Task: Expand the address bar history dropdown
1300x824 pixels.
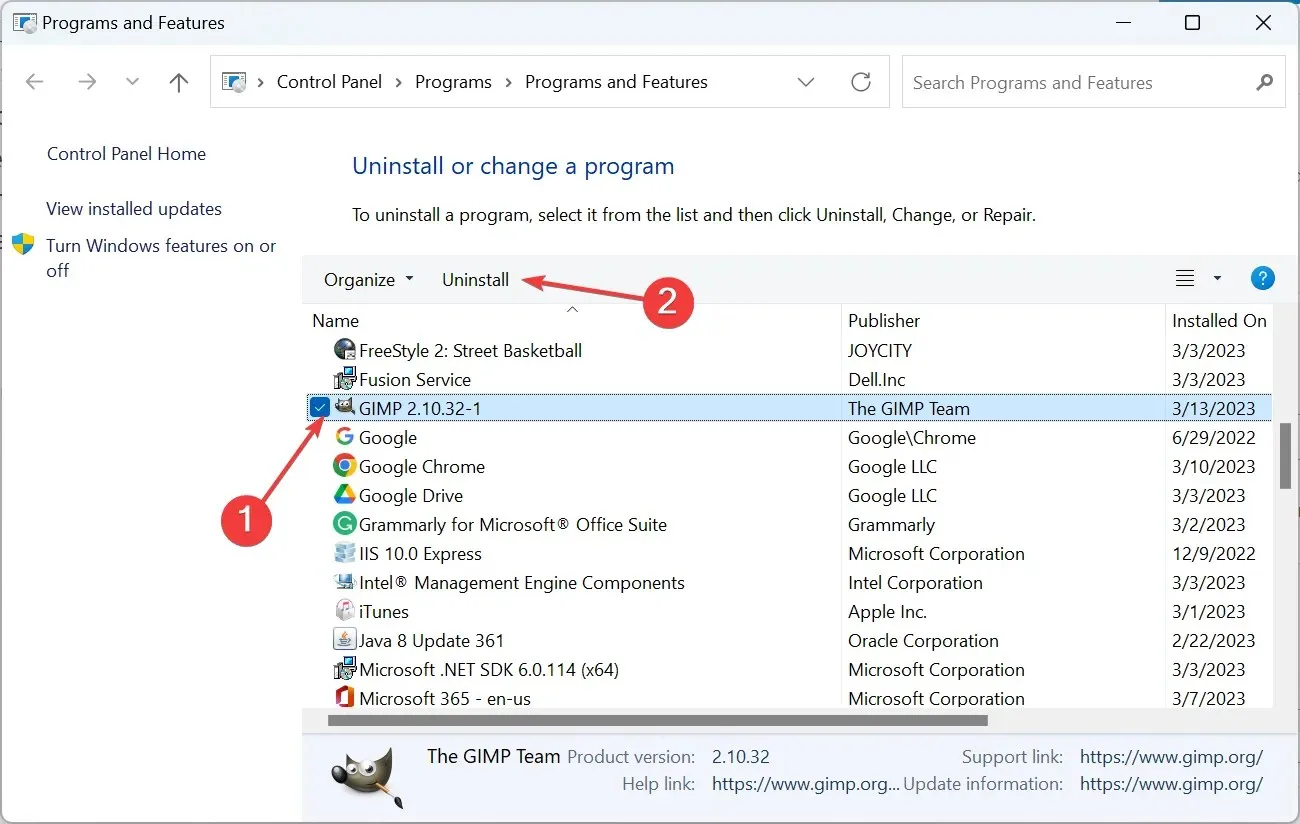Action: [806, 82]
